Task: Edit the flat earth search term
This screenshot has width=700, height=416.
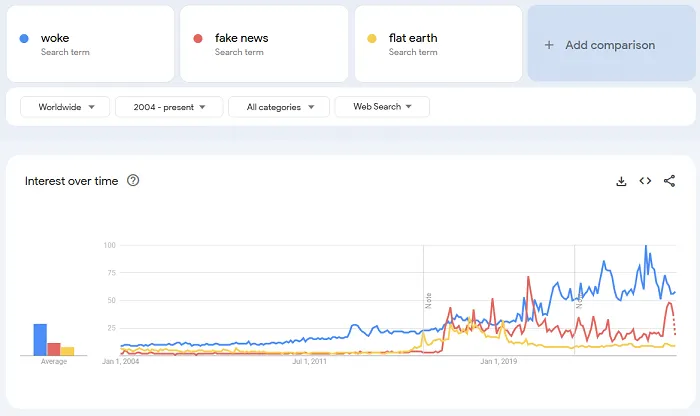Action: [x=413, y=39]
